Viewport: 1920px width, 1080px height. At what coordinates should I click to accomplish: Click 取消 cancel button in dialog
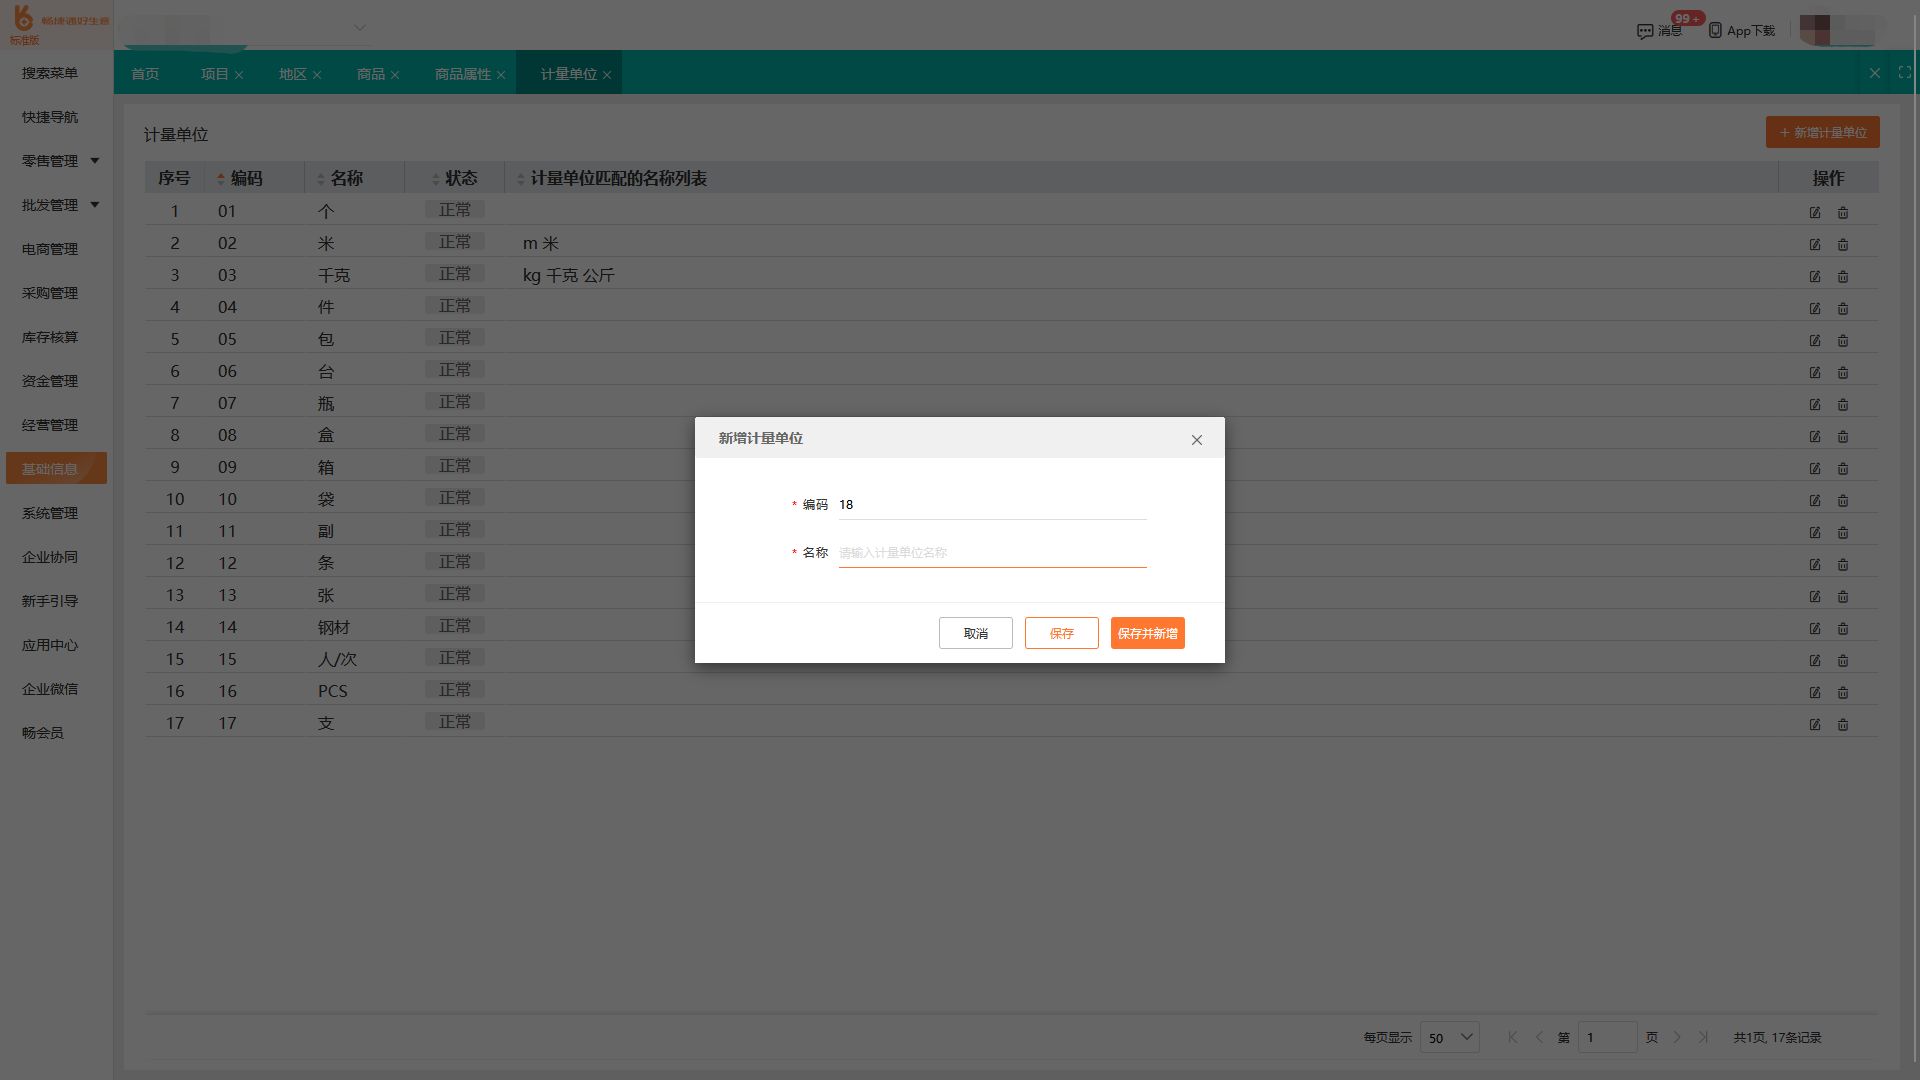[x=975, y=633]
